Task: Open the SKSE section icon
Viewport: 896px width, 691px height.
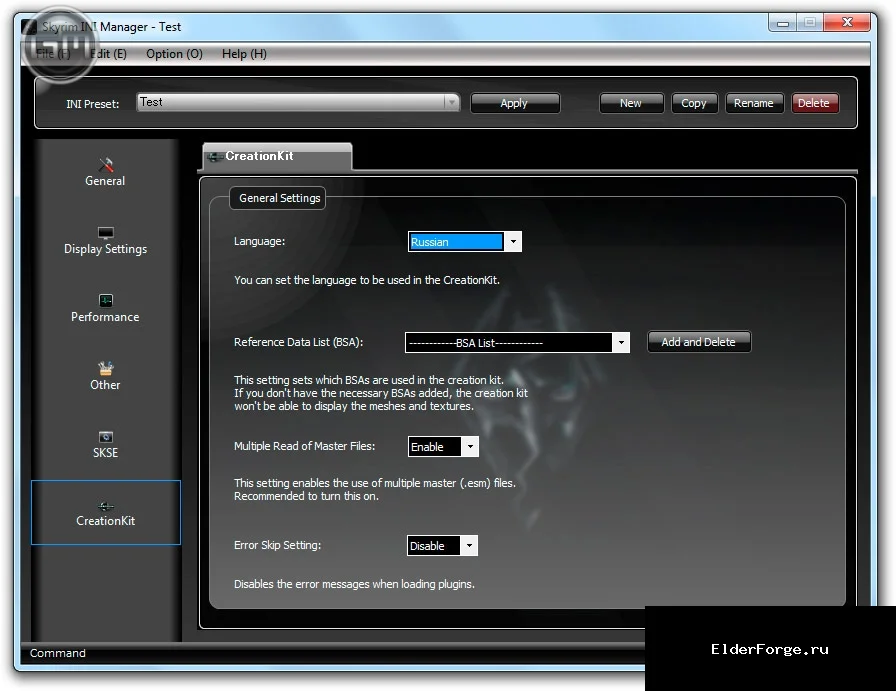Action: coord(106,437)
